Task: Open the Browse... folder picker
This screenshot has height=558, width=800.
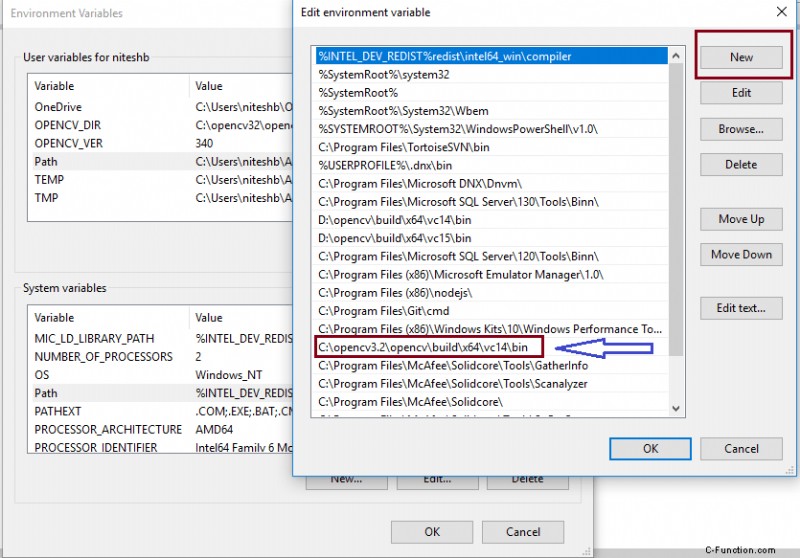Action: (741, 129)
